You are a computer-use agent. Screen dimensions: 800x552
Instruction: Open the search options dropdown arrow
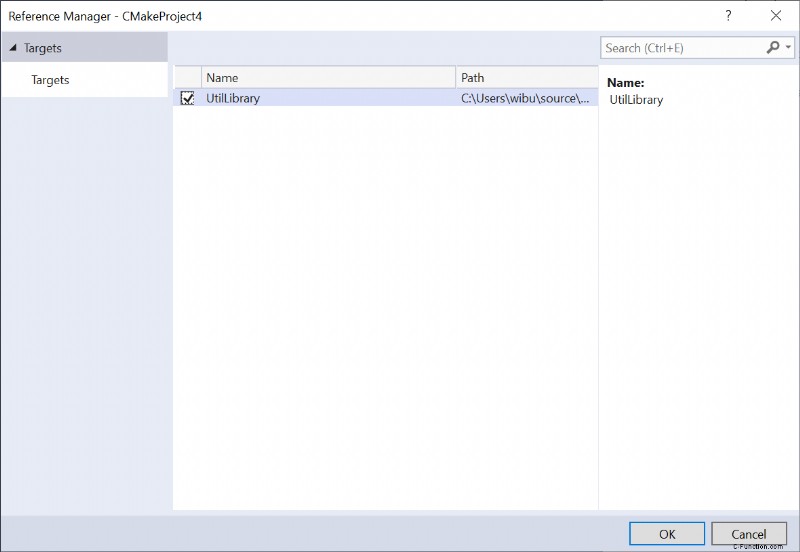(789, 47)
